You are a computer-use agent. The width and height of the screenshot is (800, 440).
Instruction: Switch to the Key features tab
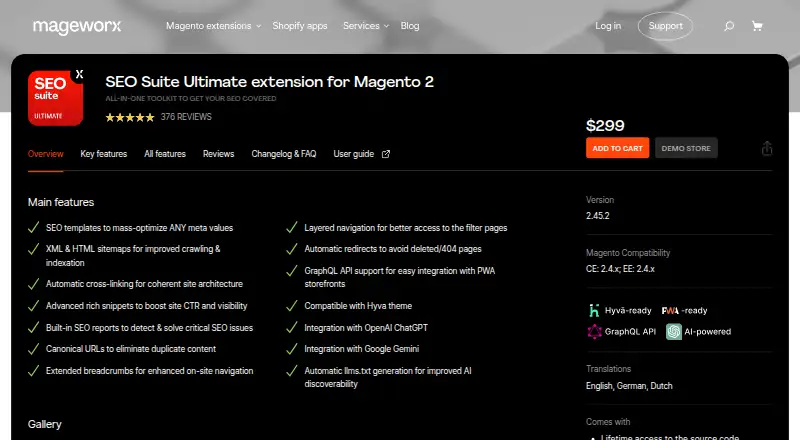[104, 154]
